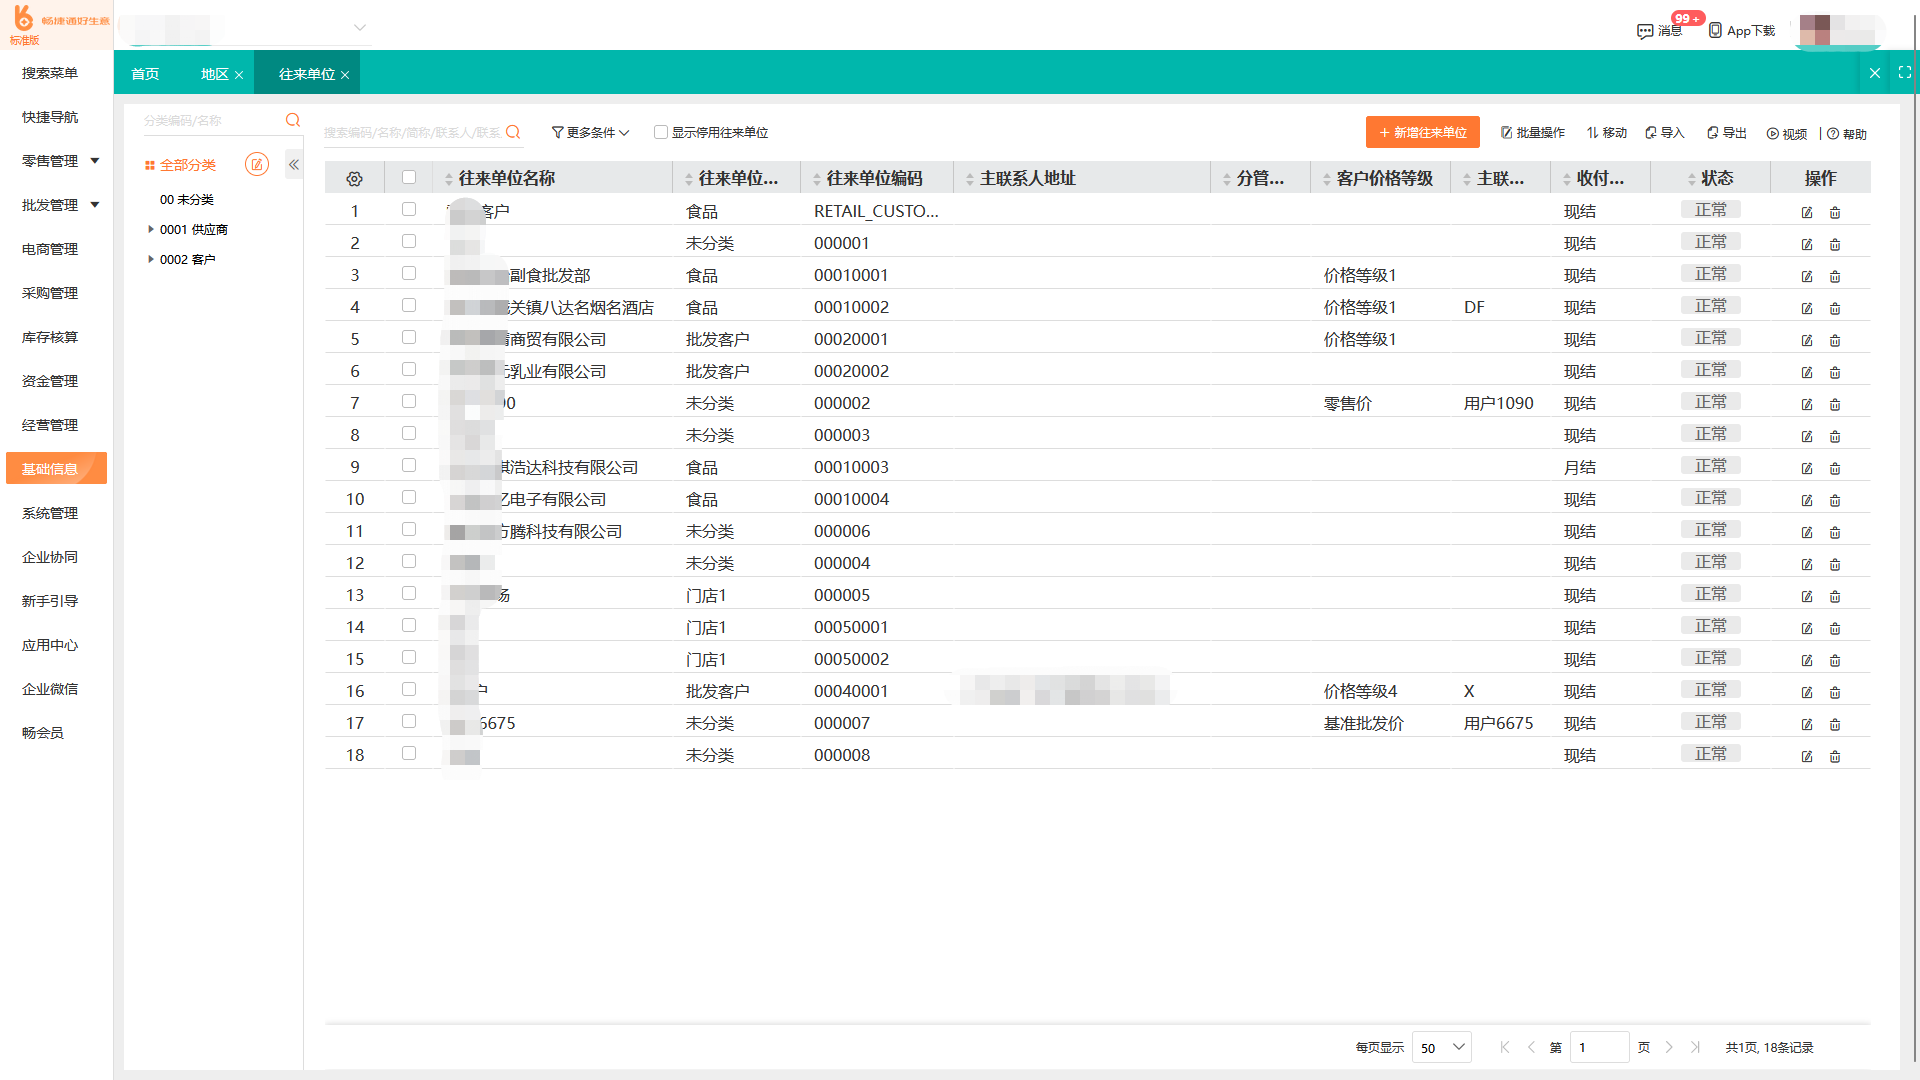The image size is (1920, 1080).
Task: Expand 更多条件 dropdown filter
Action: pyautogui.click(x=592, y=131)
